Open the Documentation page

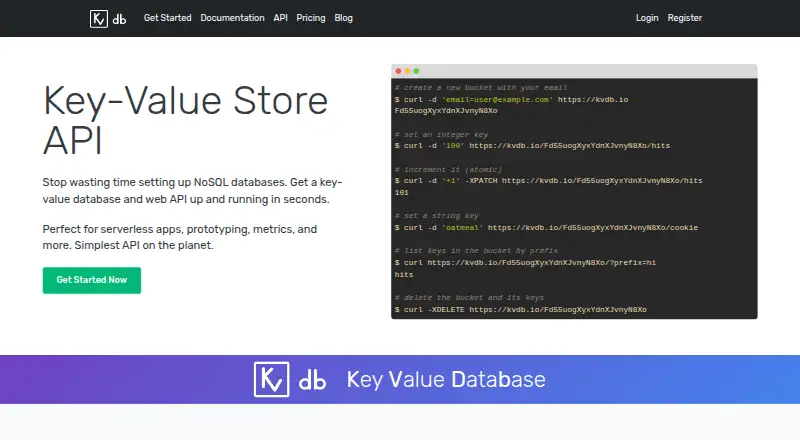pos(232,18)
